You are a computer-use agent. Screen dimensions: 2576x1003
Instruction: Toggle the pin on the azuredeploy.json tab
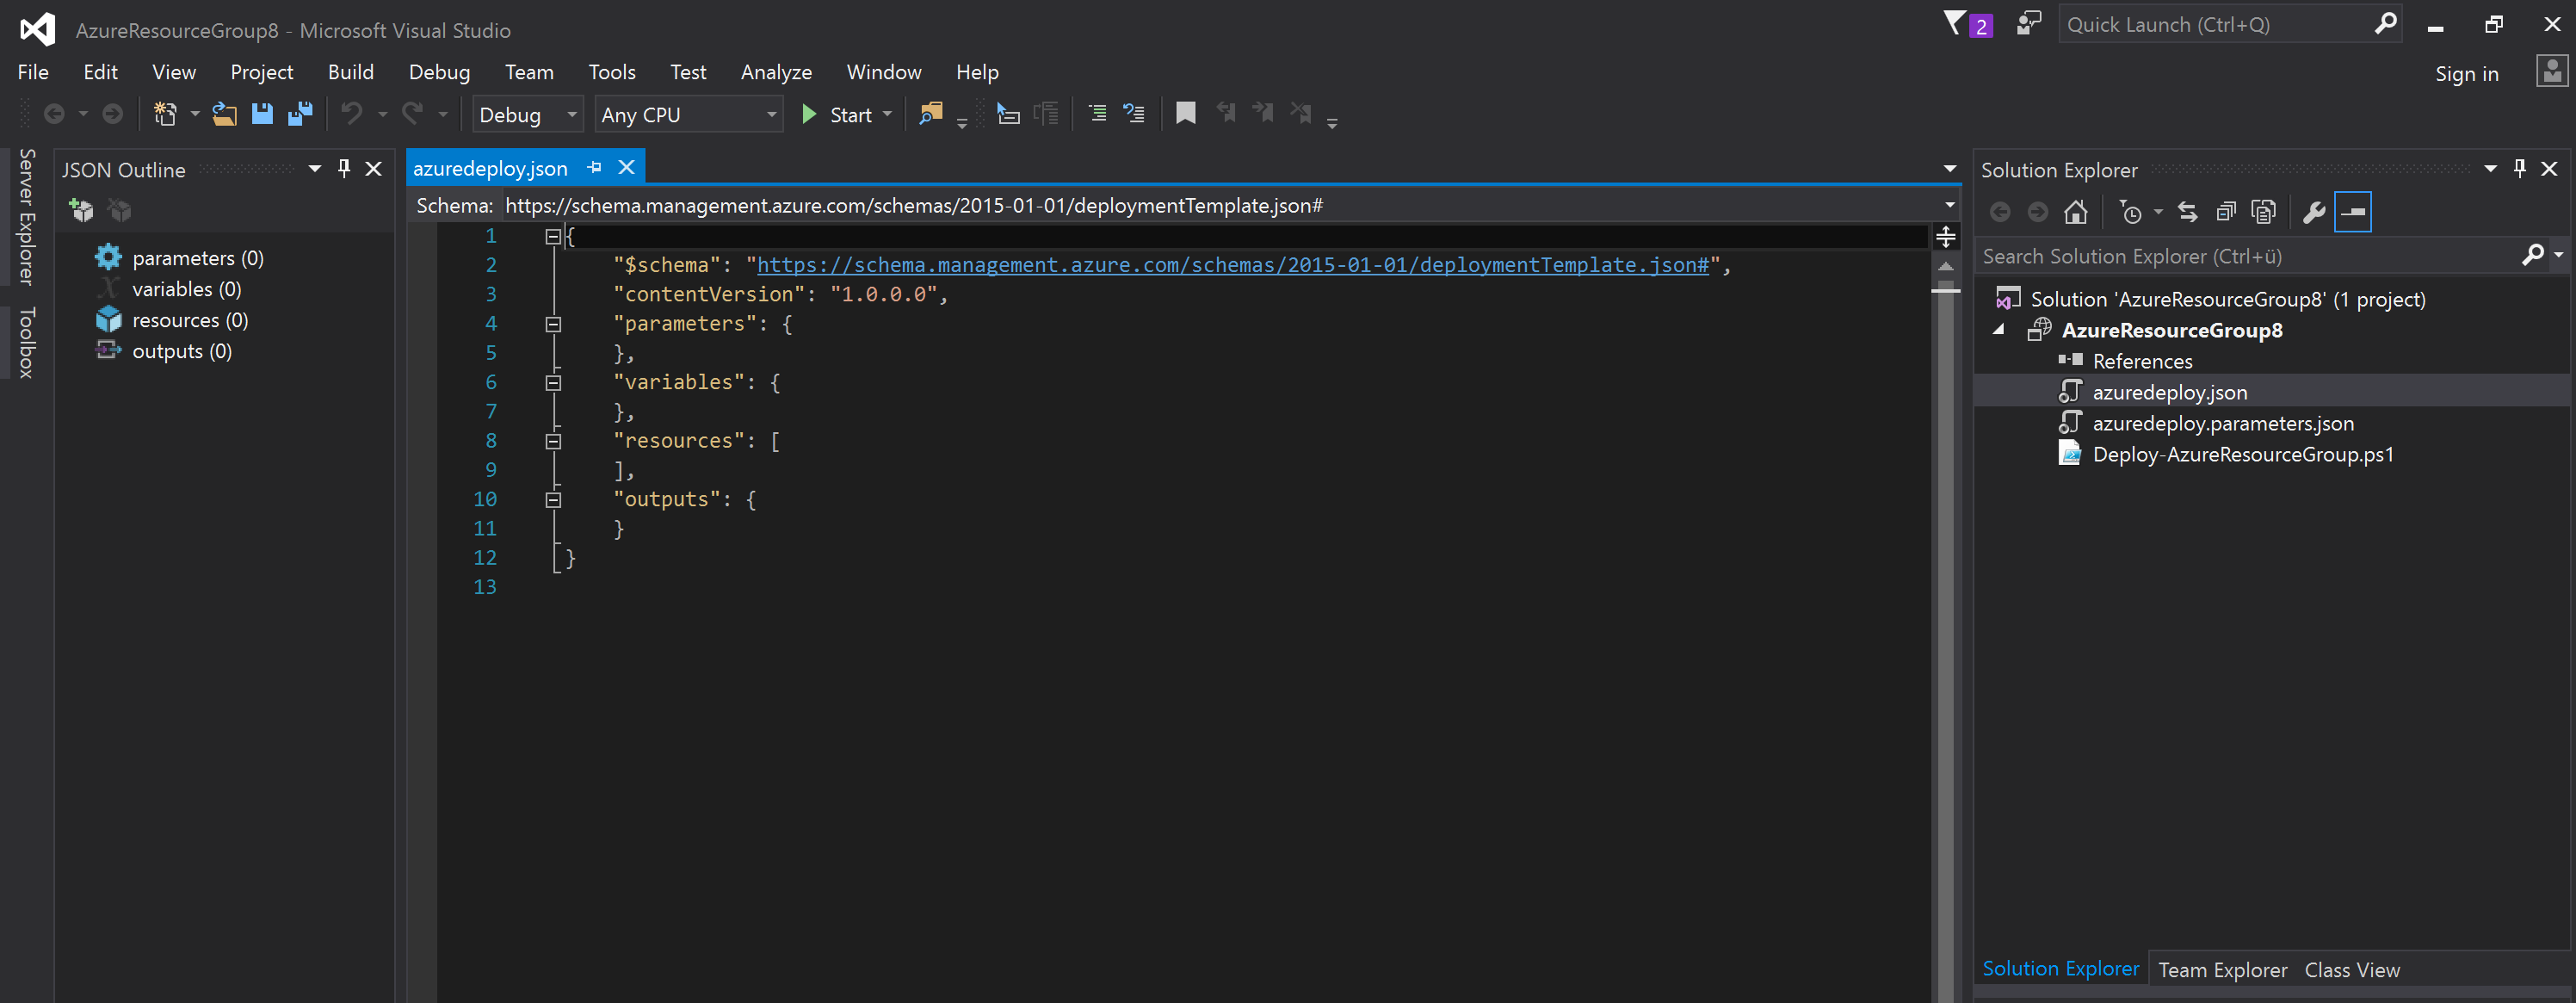(x=594, y=167)
